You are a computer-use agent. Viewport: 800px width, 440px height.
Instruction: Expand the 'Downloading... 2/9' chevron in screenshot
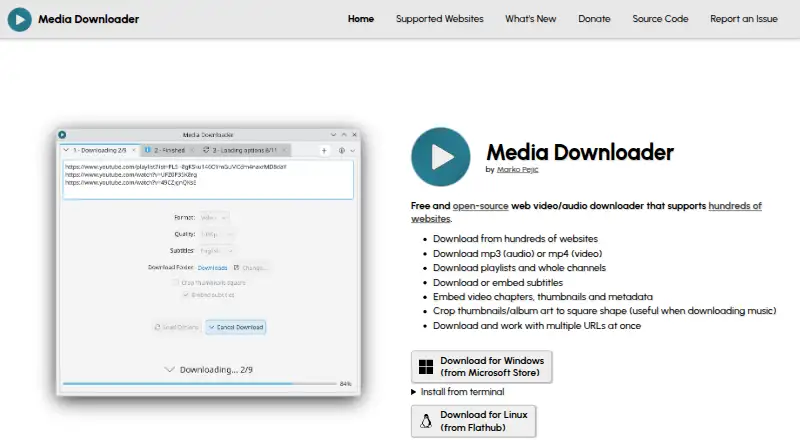169,370
